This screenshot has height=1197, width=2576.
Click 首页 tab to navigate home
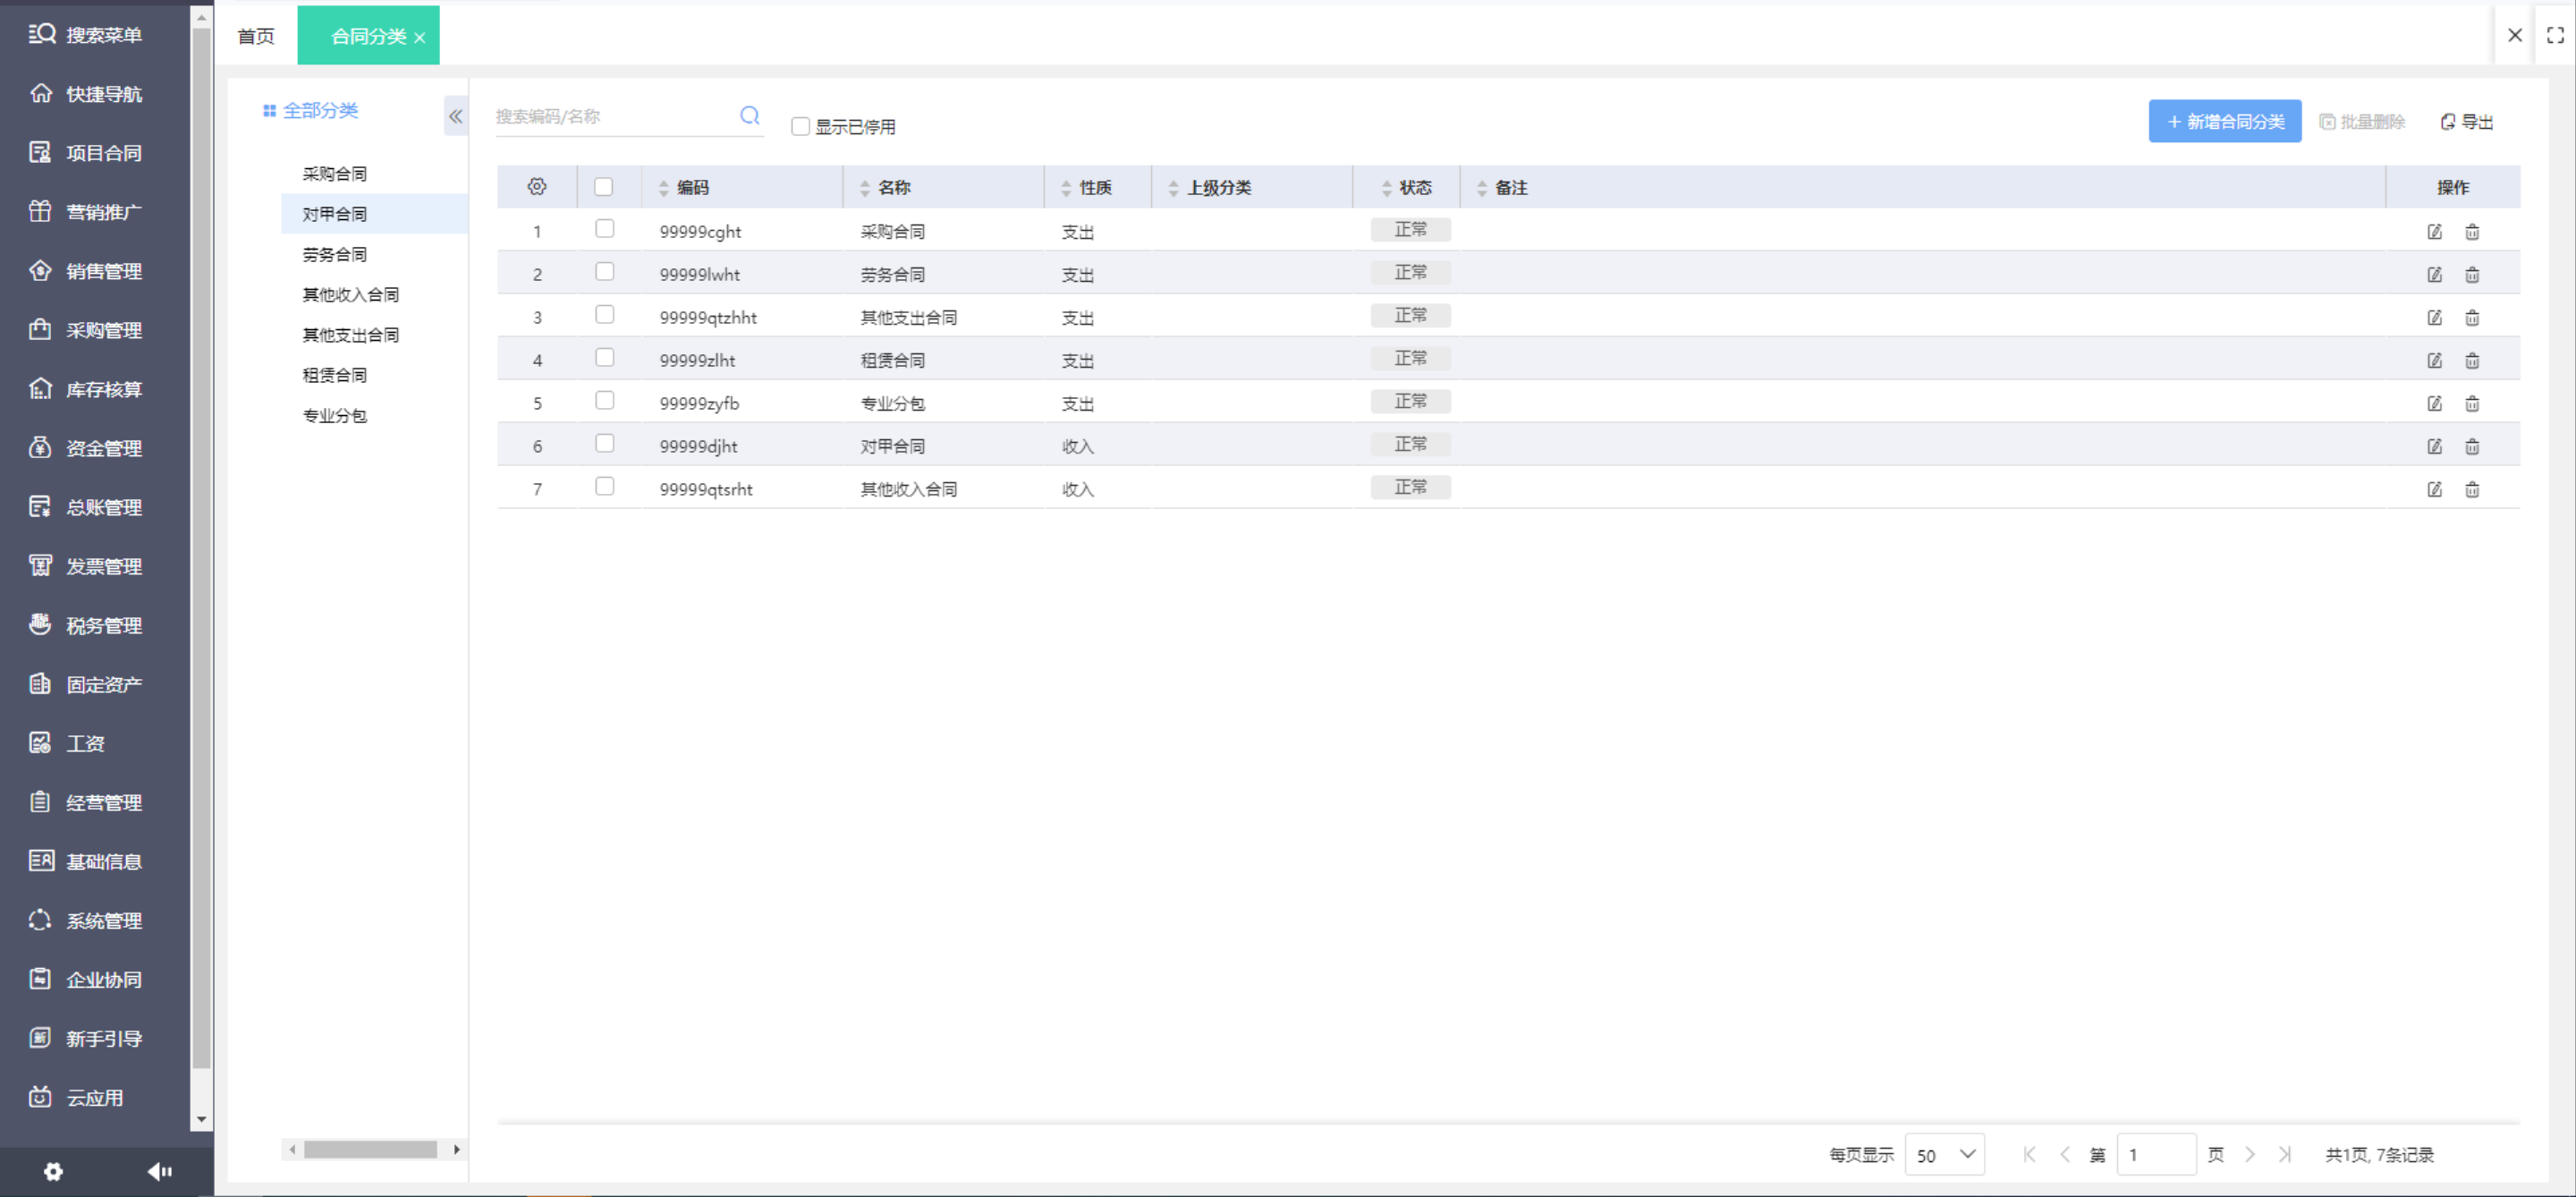tap(253, 36)
